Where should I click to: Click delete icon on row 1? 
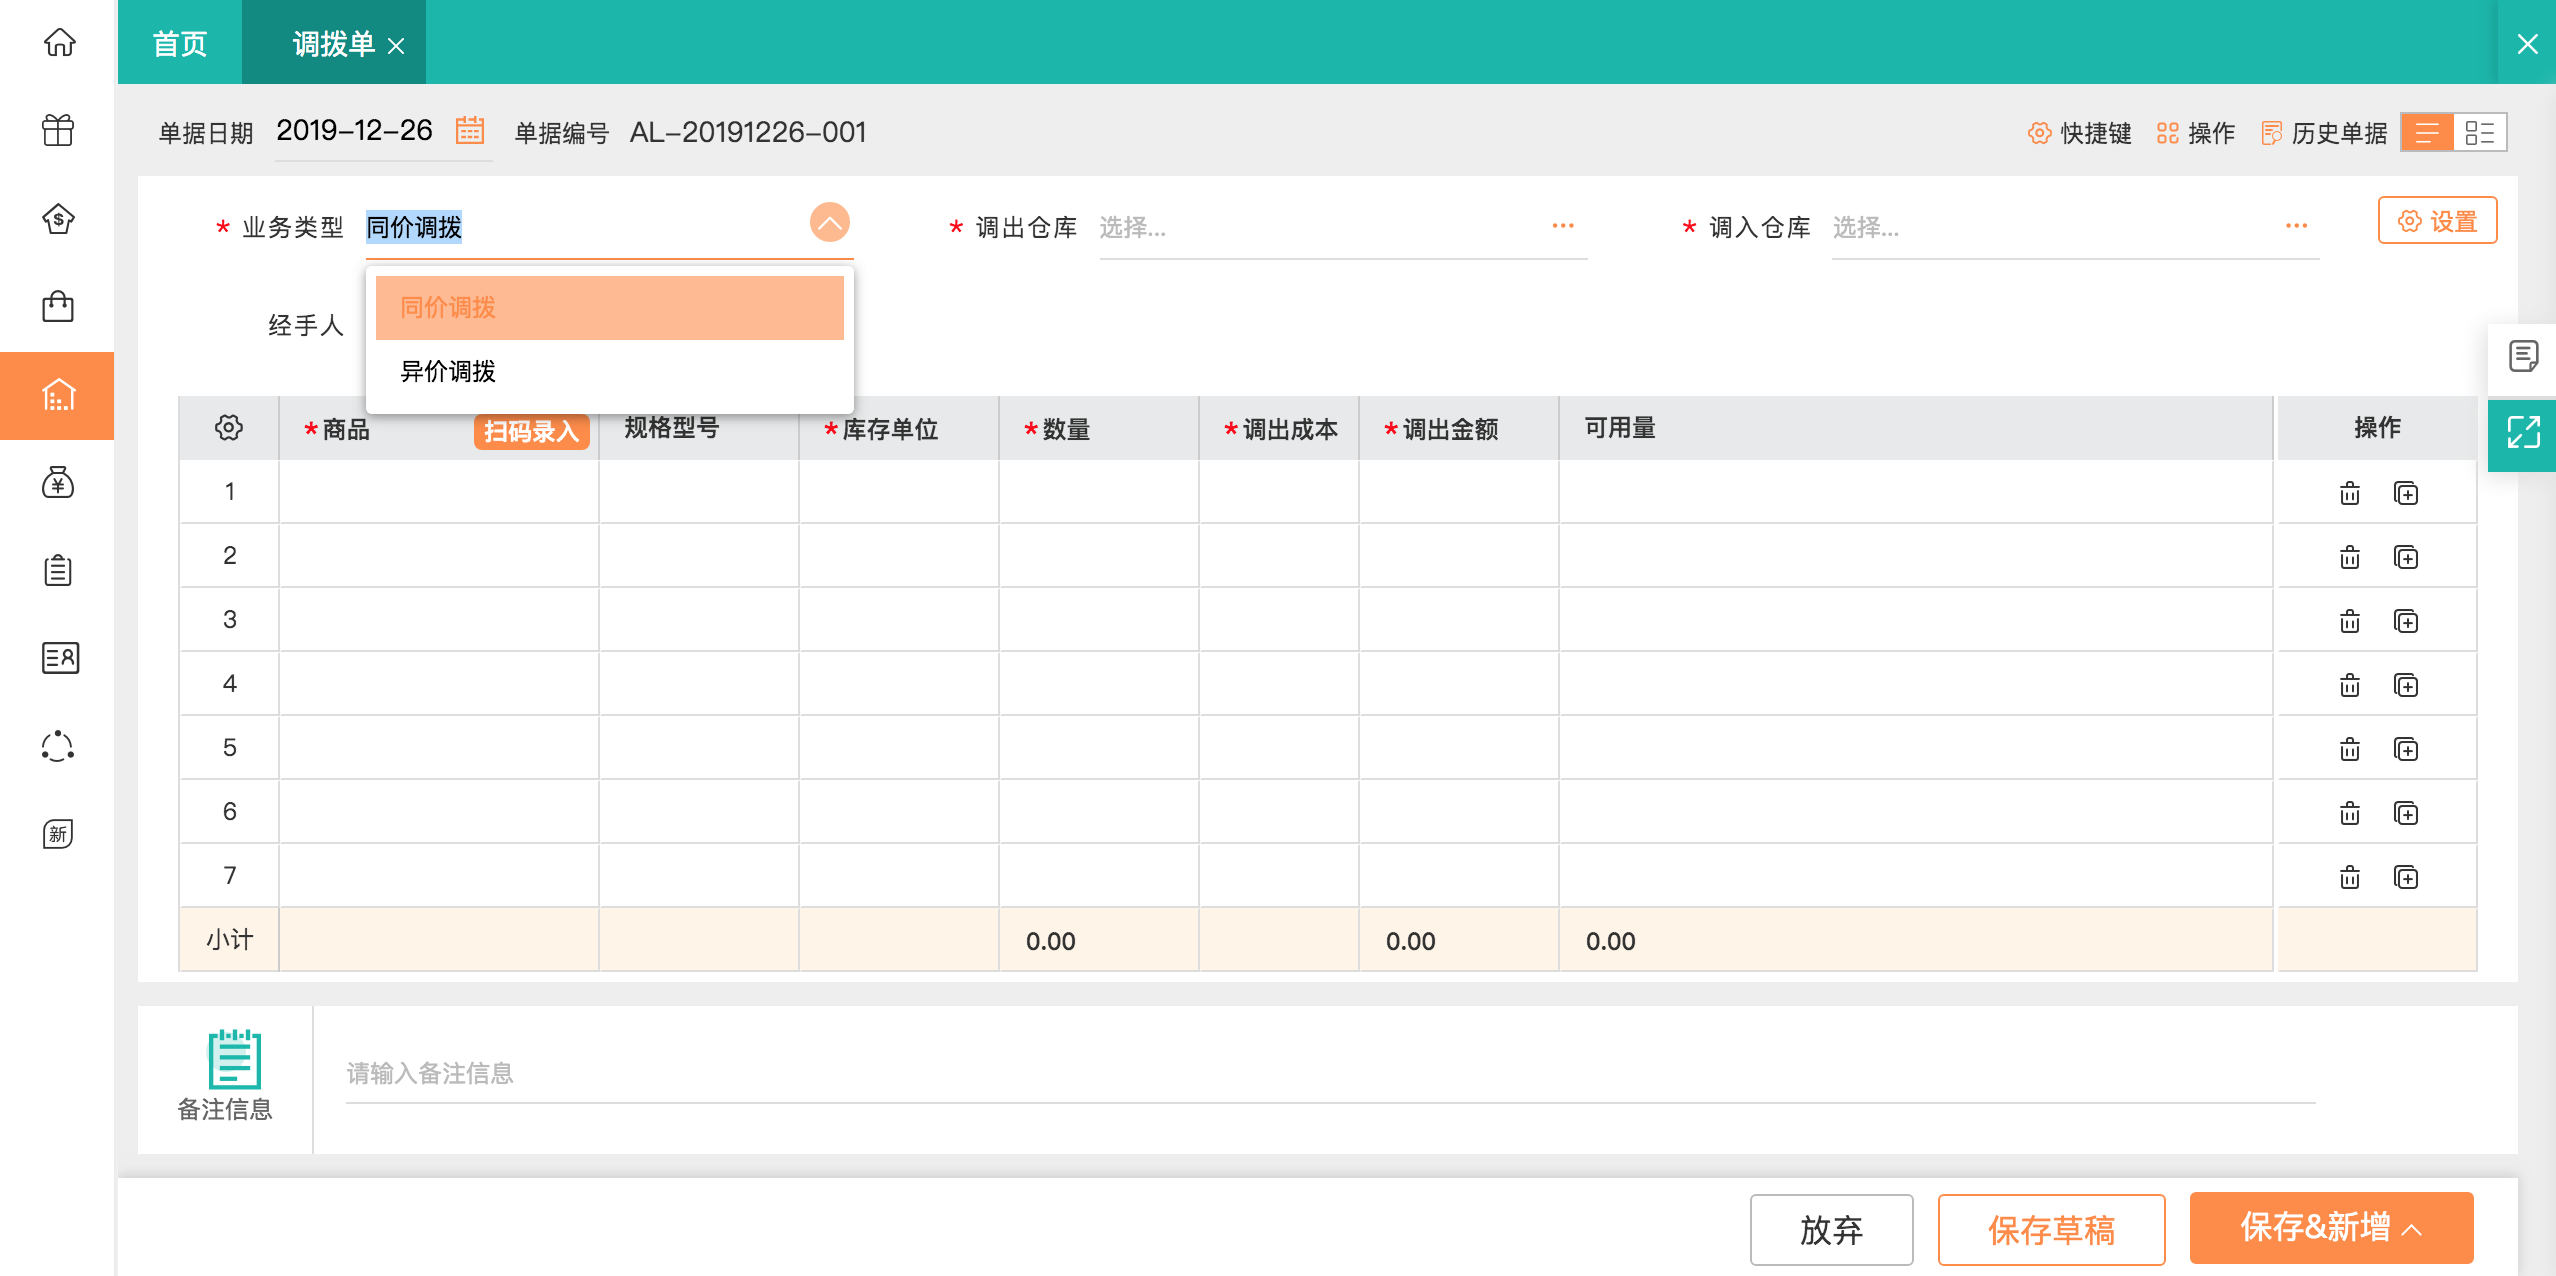(x=2349, y=492)
